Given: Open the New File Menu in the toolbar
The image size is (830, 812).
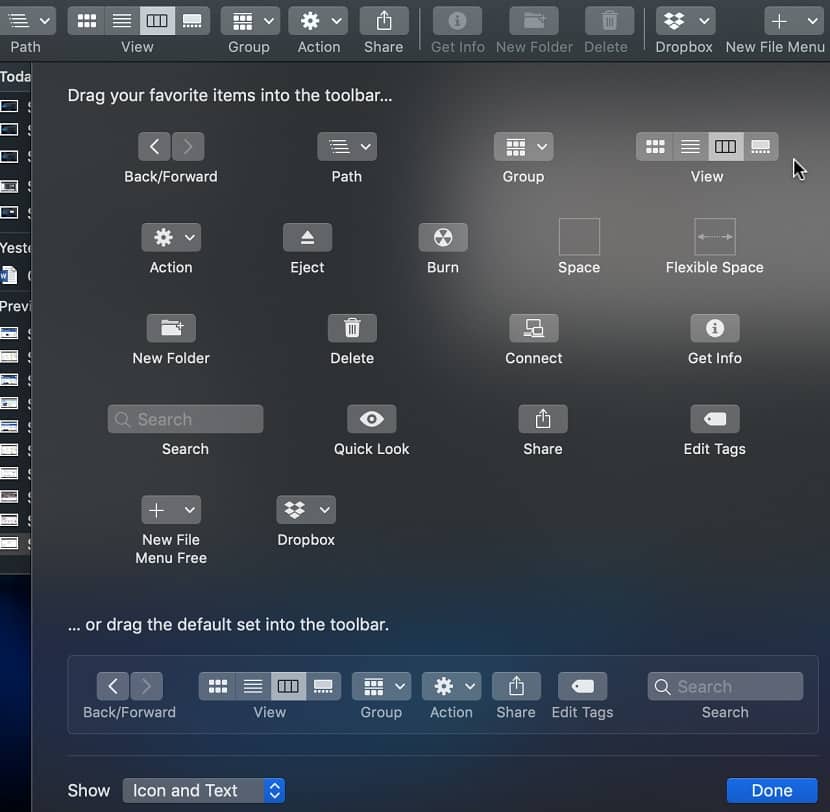Looking at the screenshot, I should [794, 21].
